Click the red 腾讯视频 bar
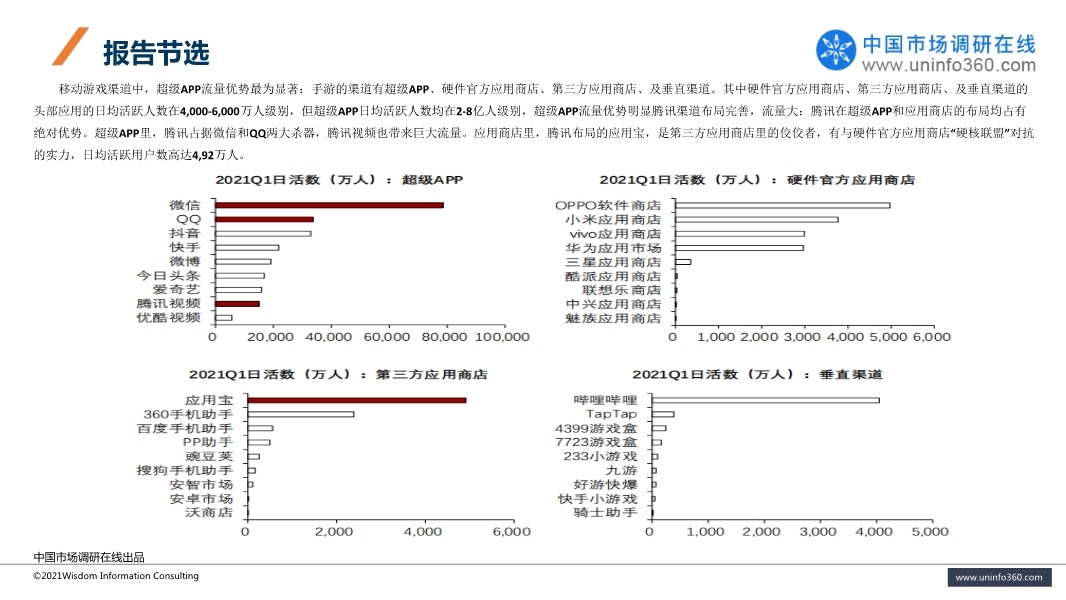Image resolution: width=1066 pixels, height=600 pixels. pyautogui.click(x=237, y=303)
